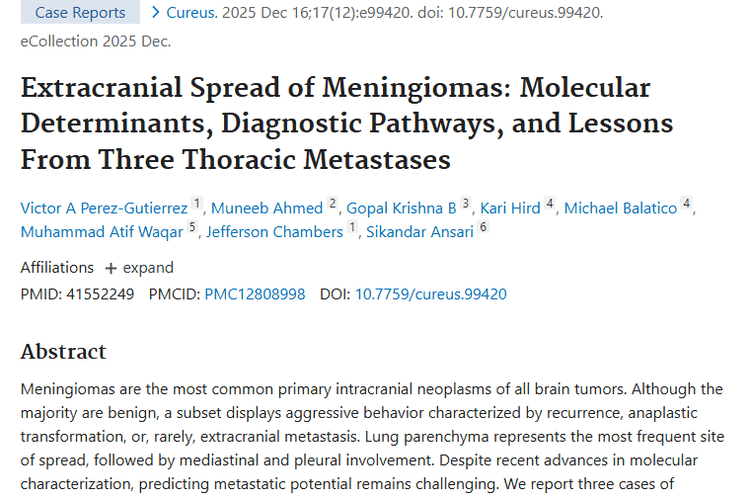Click affiliation superscript 3 after Gopal Krishna B
750x500 pixels.
tap(466, 203)
